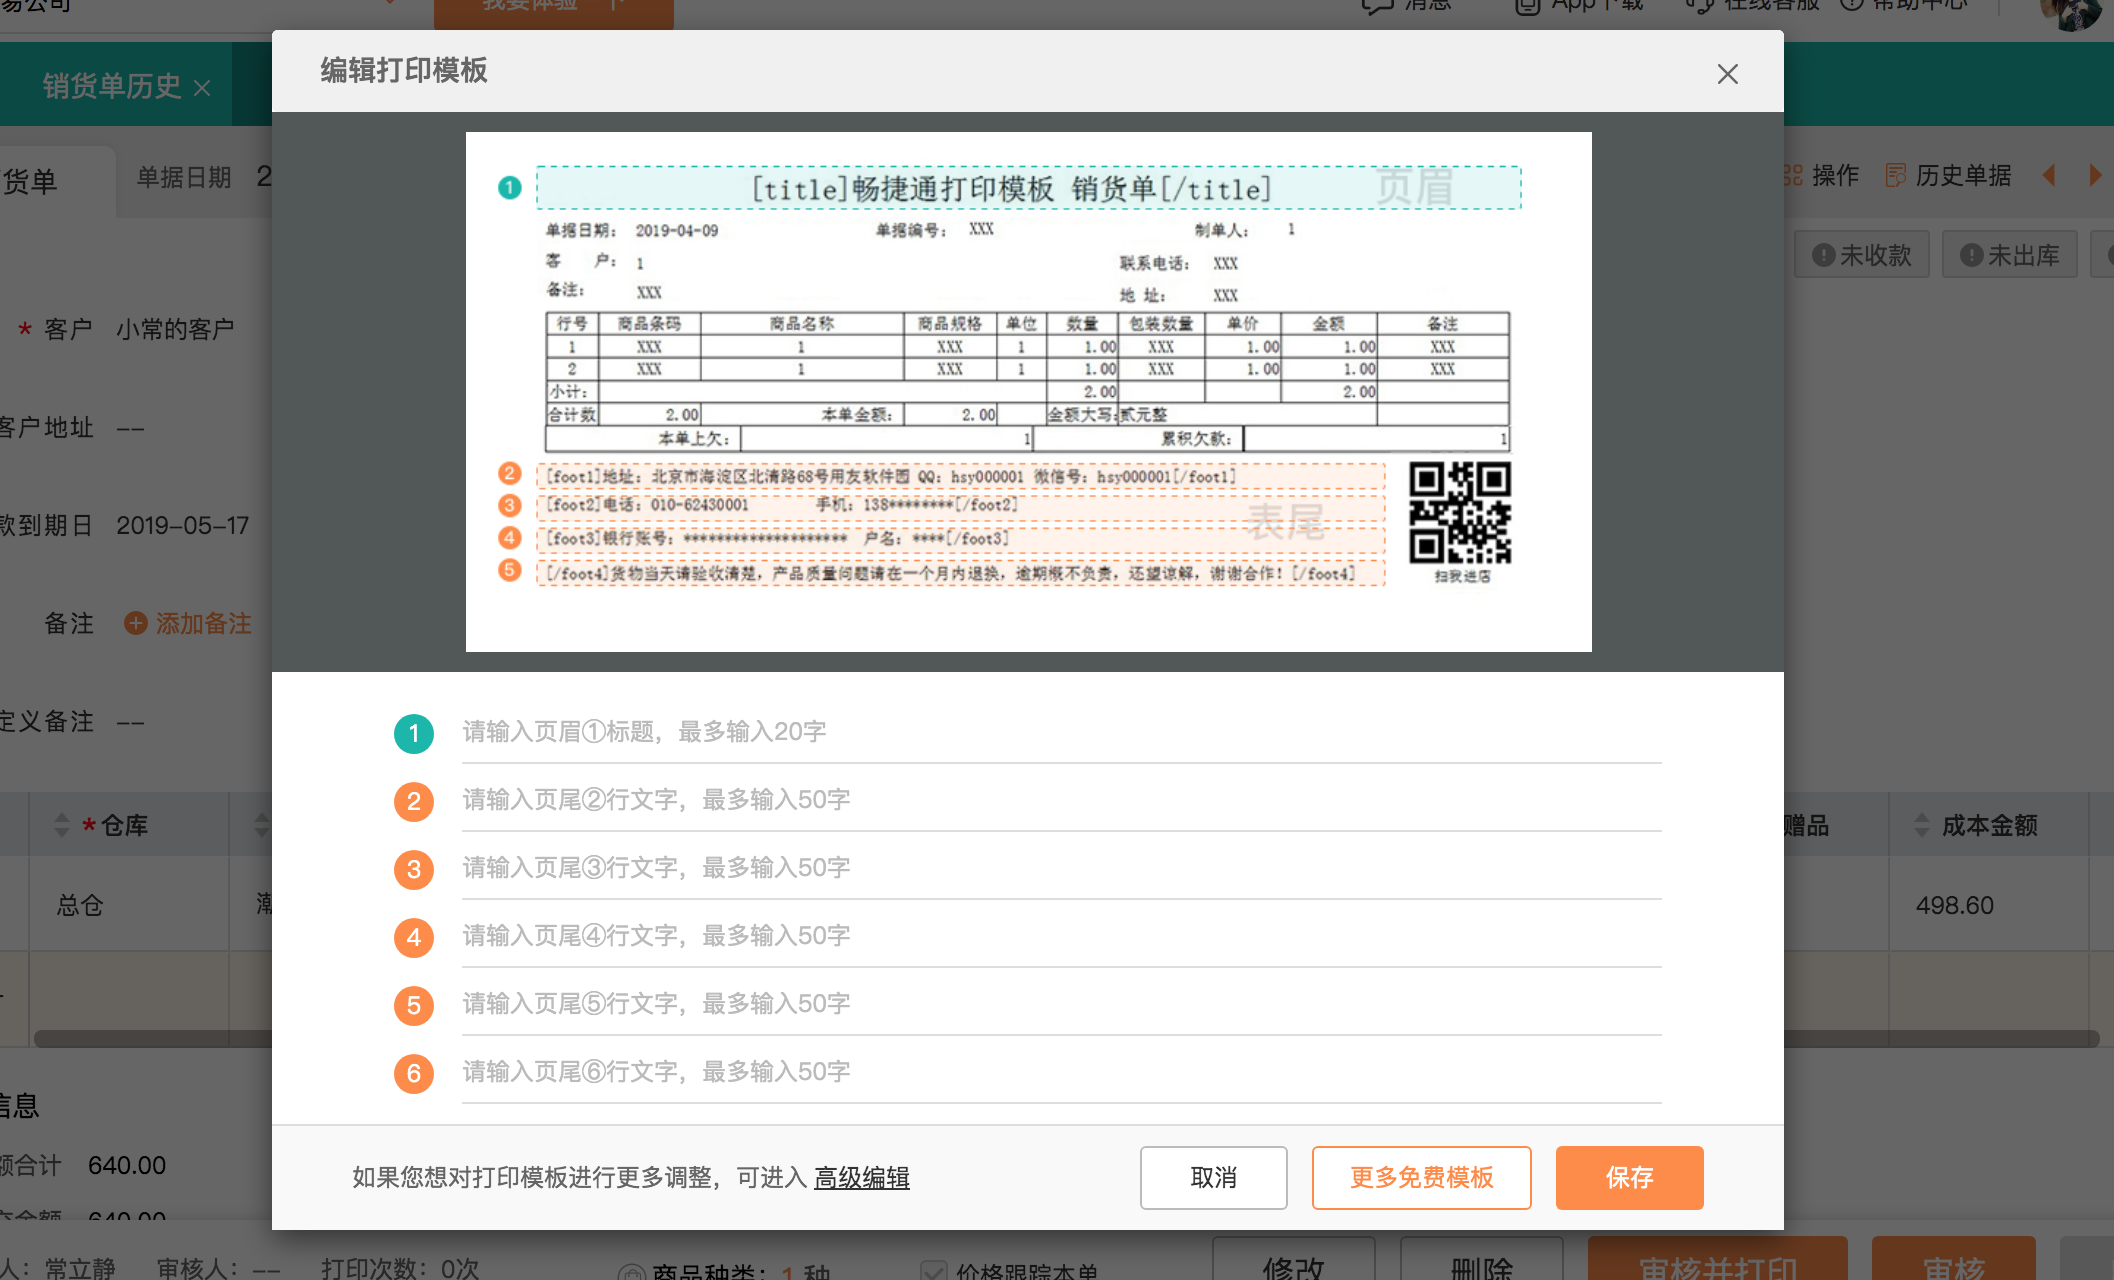2114x1280 pixels.
Task: Click footer line 5 marker icon
Action: [x=417, y=1004]
